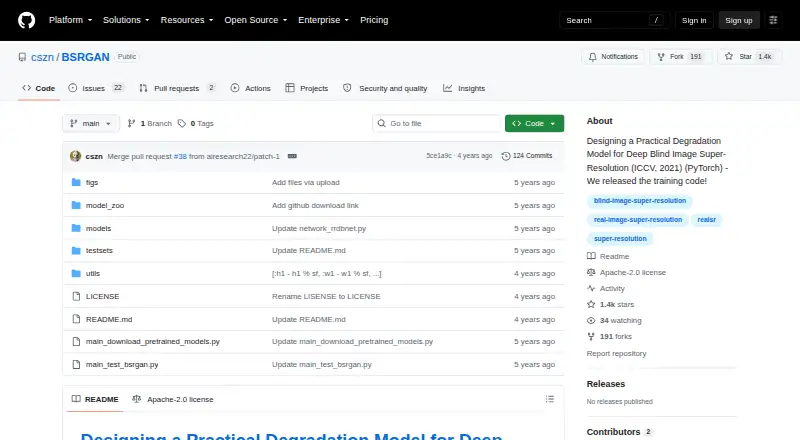The height and width of the screenshot is (440, 800).
Task: View the 1.4k stars link
Action: [x=611, y=304]
